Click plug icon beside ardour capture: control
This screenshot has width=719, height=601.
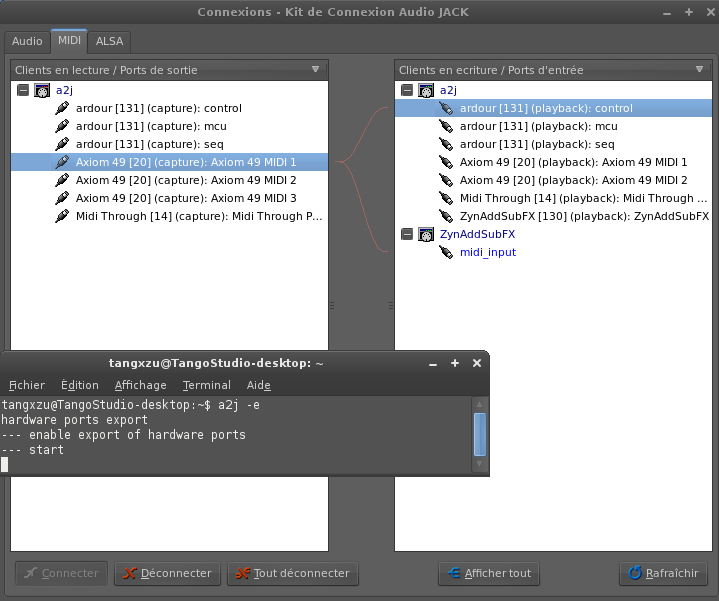(62, 108)
